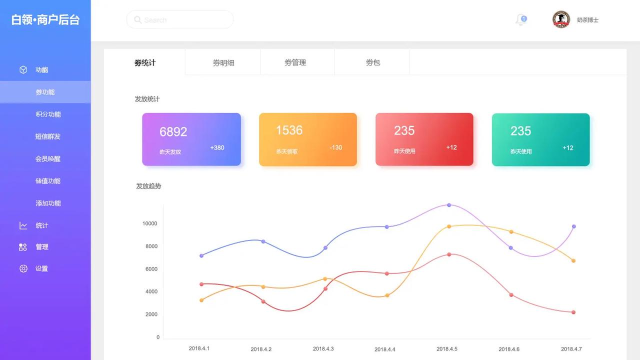The height and width of the screenshot is (360, 640).
Task: Click the 2018.4.3 x-axis label
Action: tap(323, 349)
